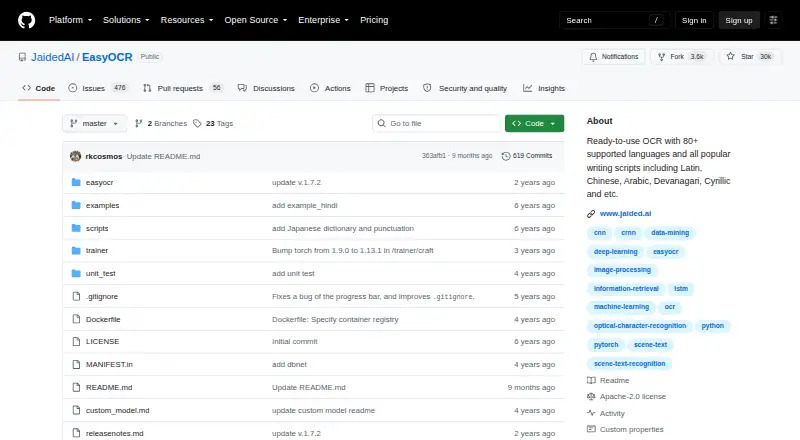Screen dimensions: 800x440
Task: Click the branch icon next to 2 Branches
Action: tap(138, 124)
